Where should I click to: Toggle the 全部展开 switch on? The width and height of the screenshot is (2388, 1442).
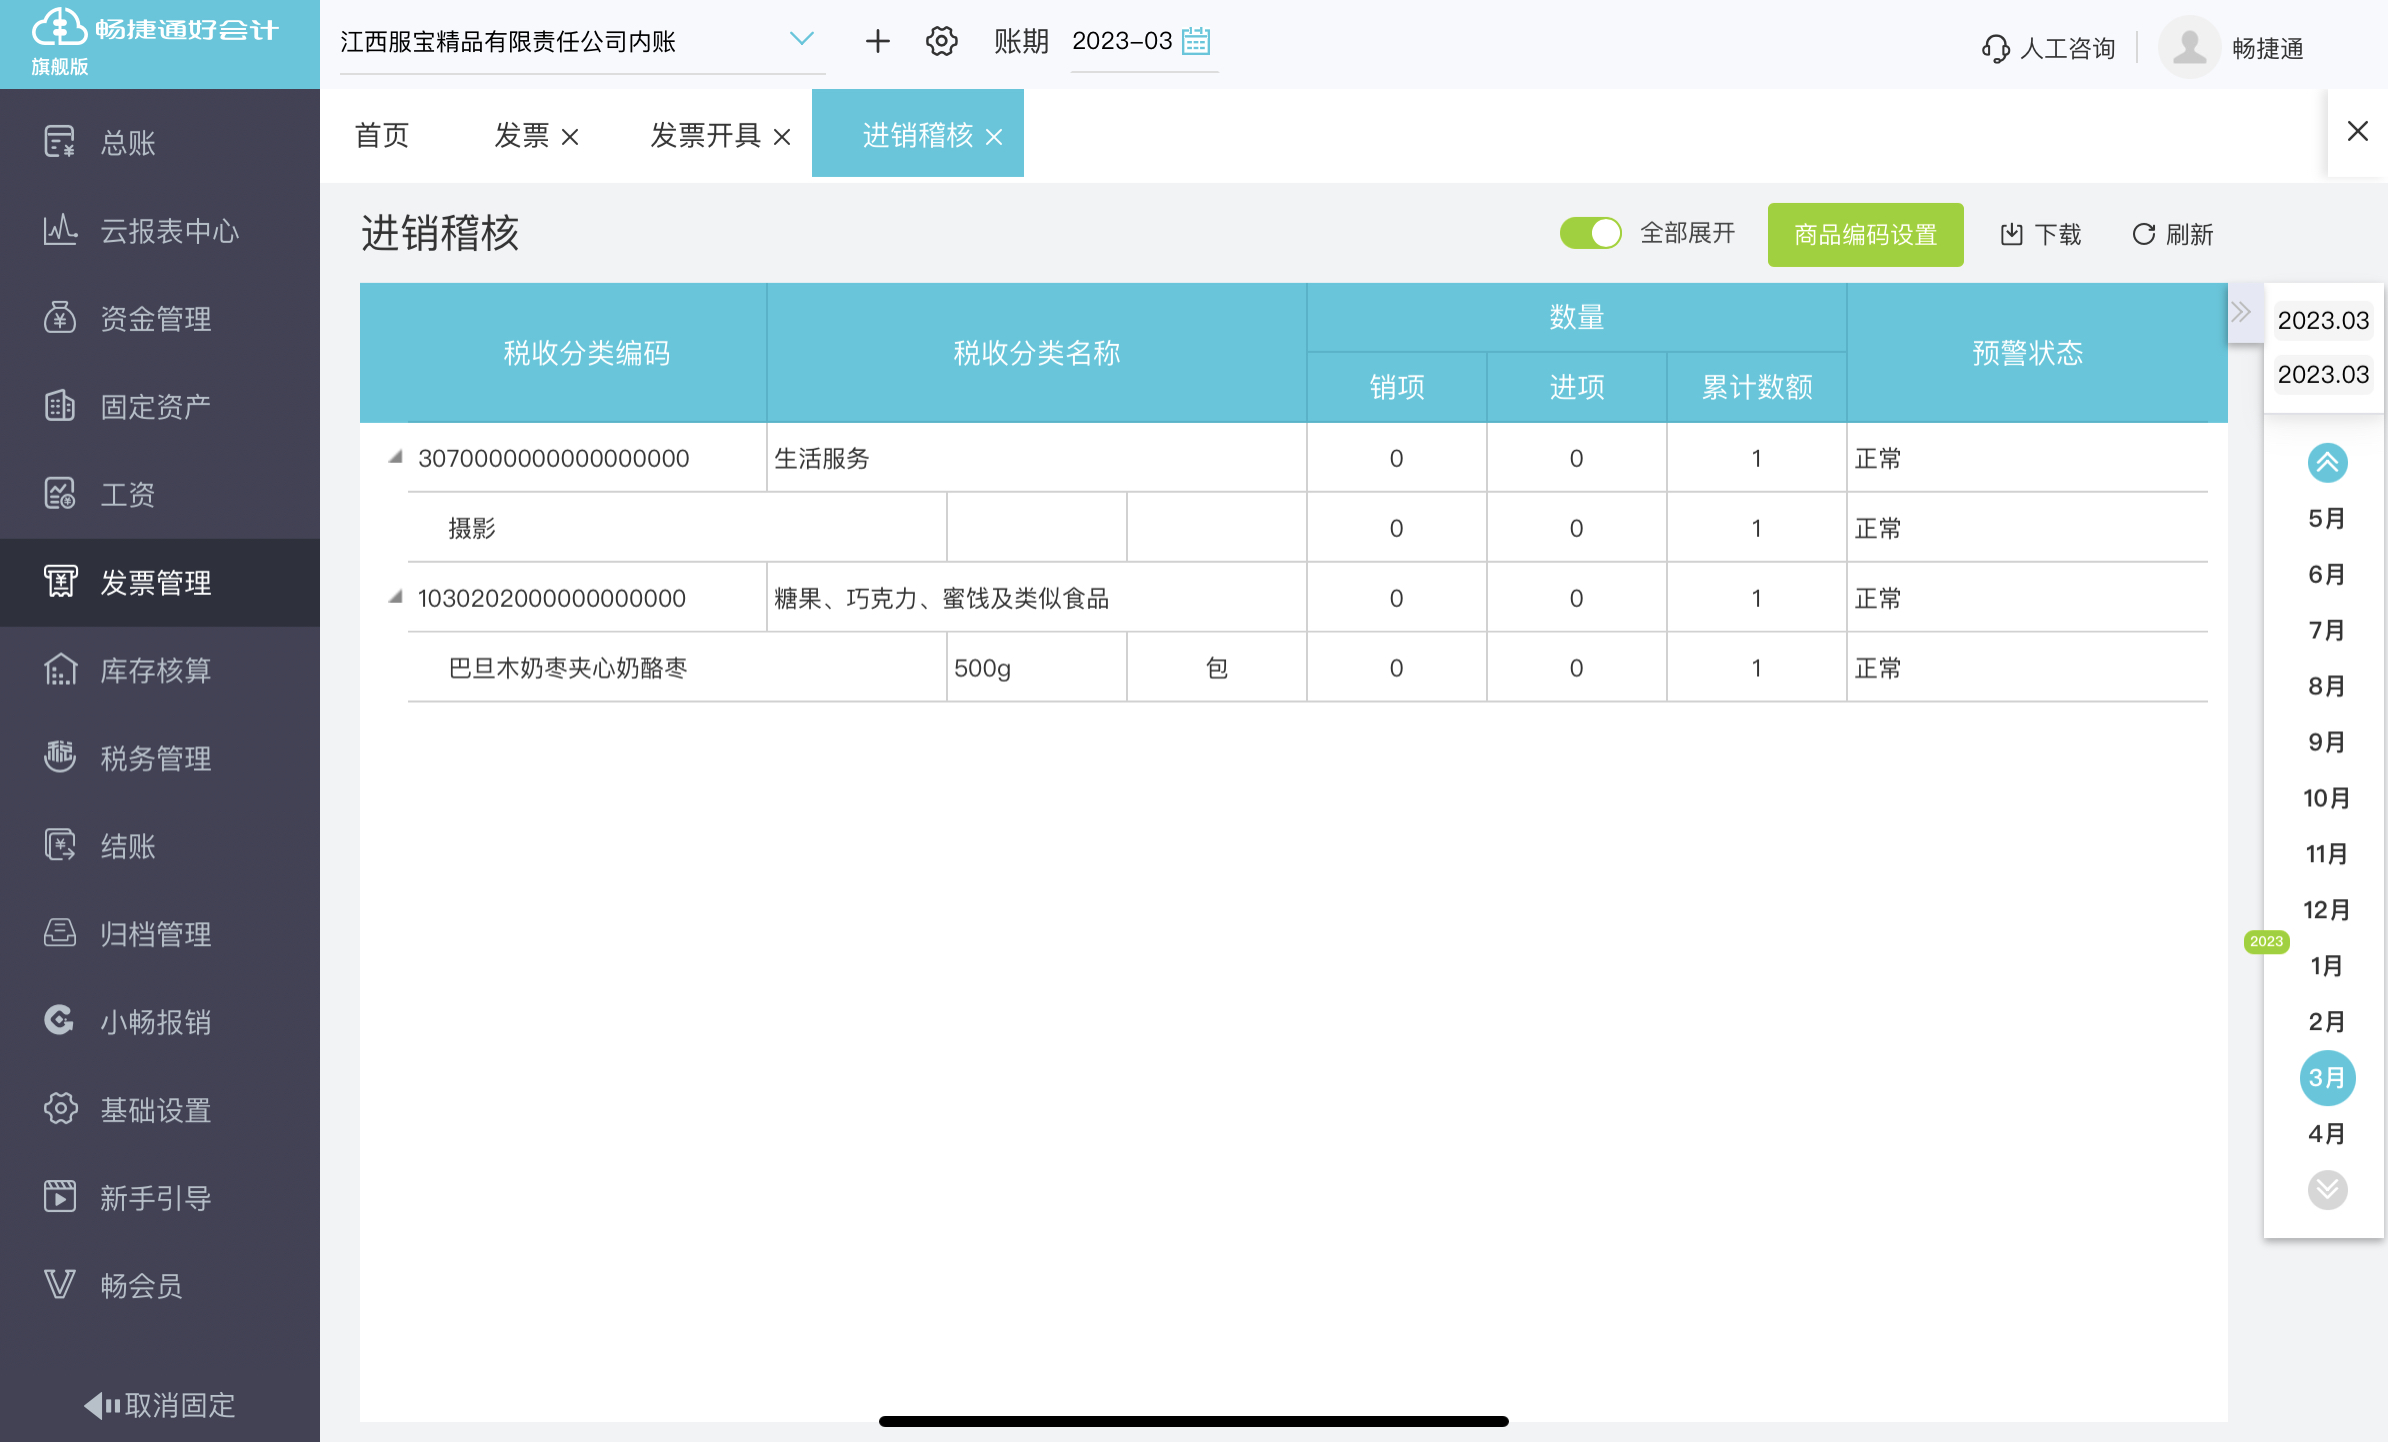click(x=1586, y=232)
